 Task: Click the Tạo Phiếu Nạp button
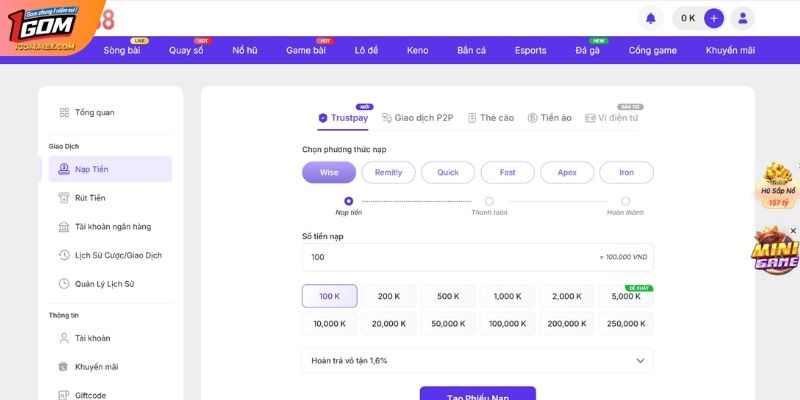477,396
